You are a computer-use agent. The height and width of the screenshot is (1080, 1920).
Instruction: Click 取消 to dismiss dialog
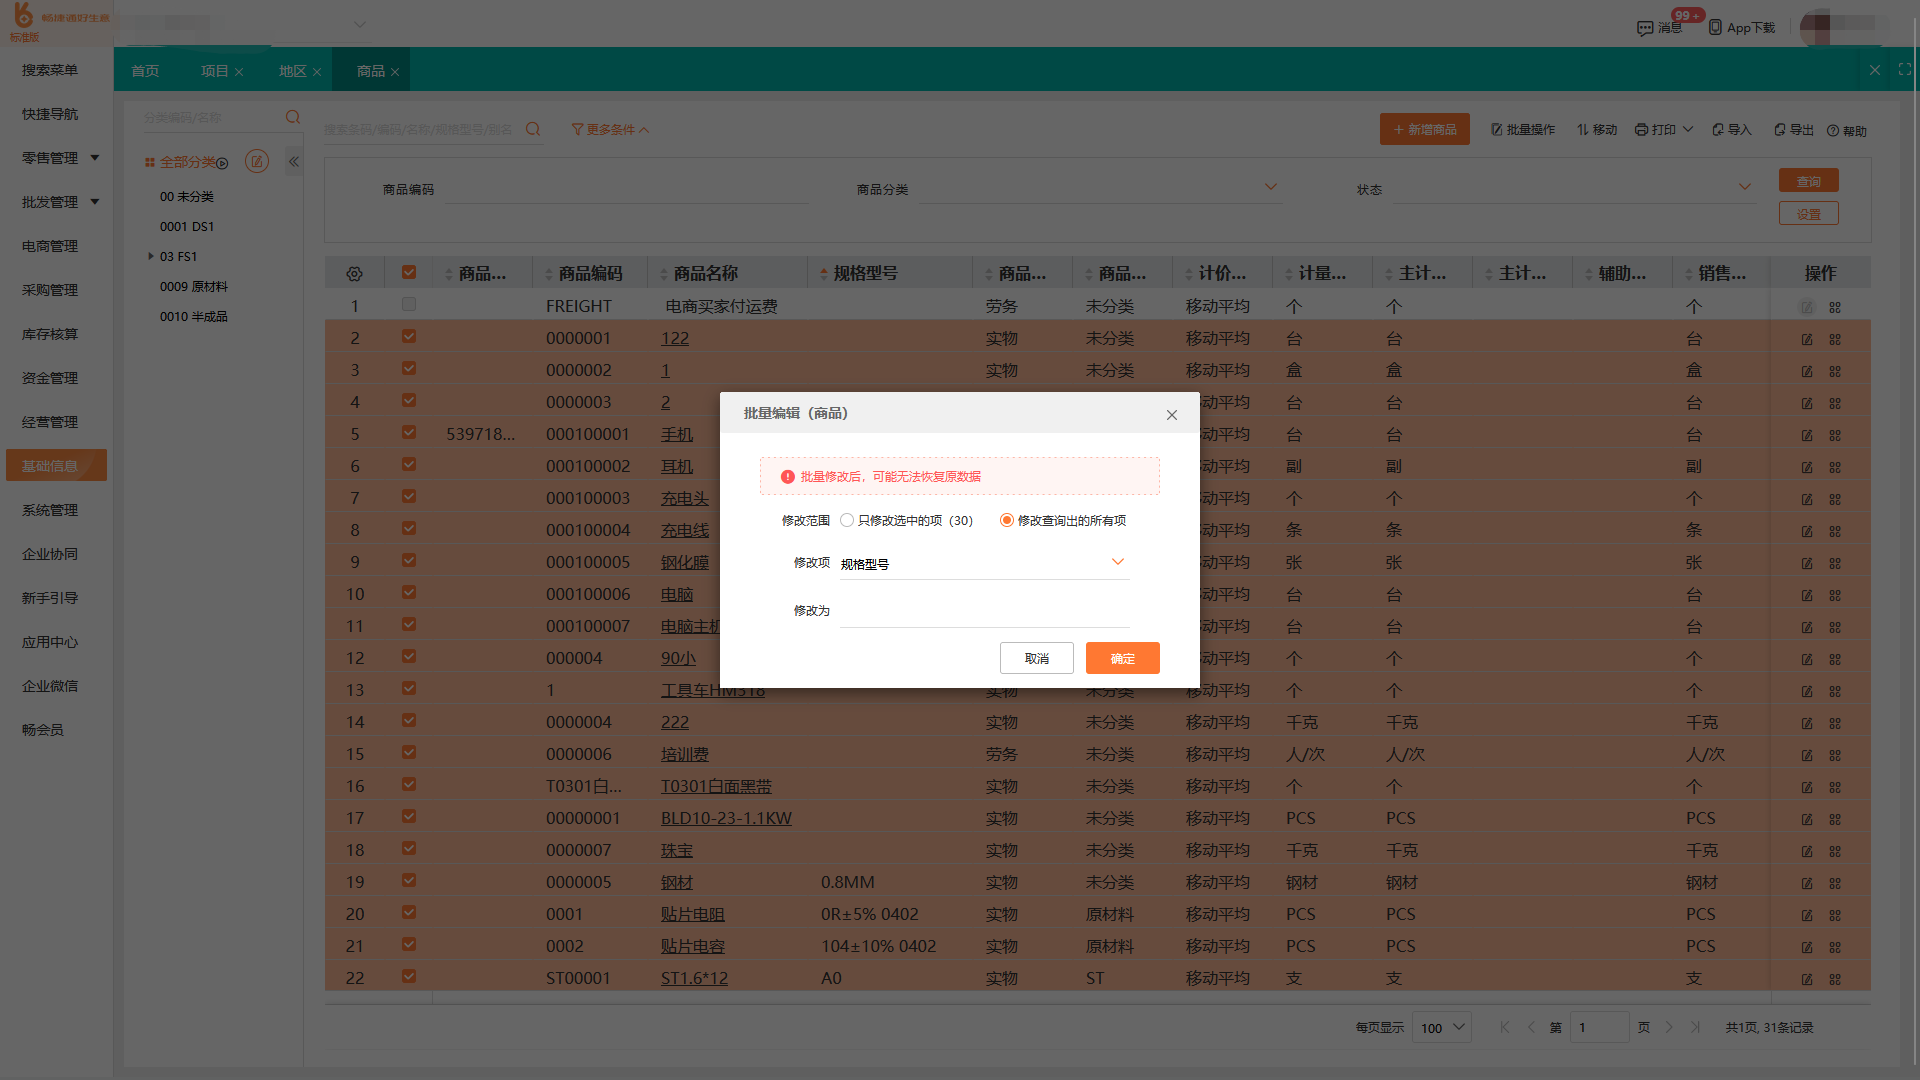[x=1036, y=658]
